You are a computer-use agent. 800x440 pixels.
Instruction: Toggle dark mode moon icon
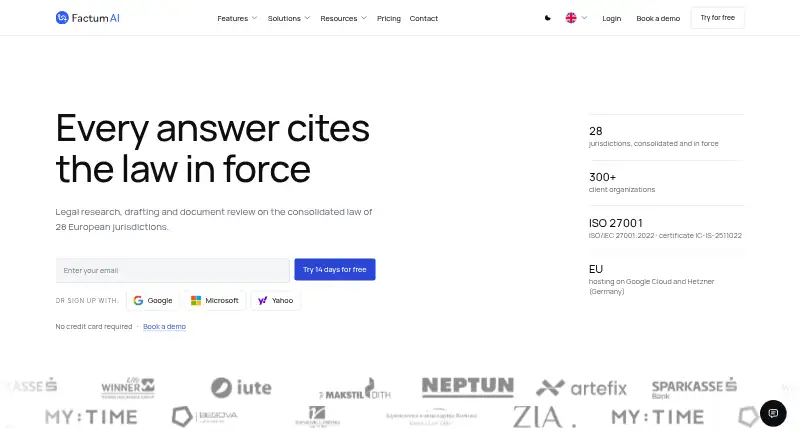pyautogui.click(x=547, y=18)
